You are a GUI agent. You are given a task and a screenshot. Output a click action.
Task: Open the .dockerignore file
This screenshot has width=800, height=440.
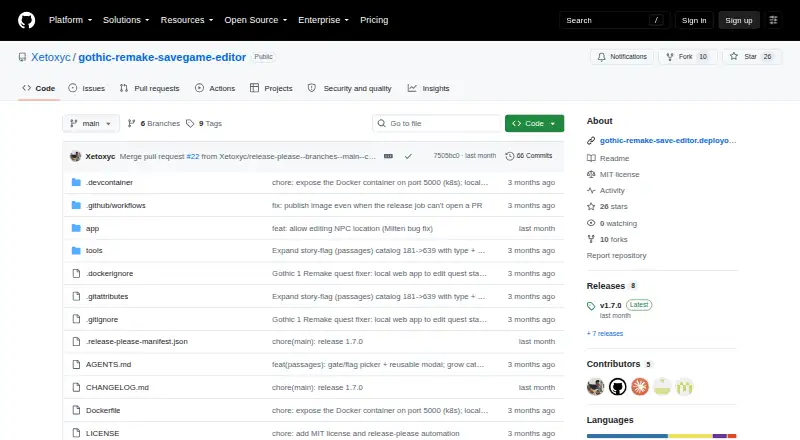109,274
